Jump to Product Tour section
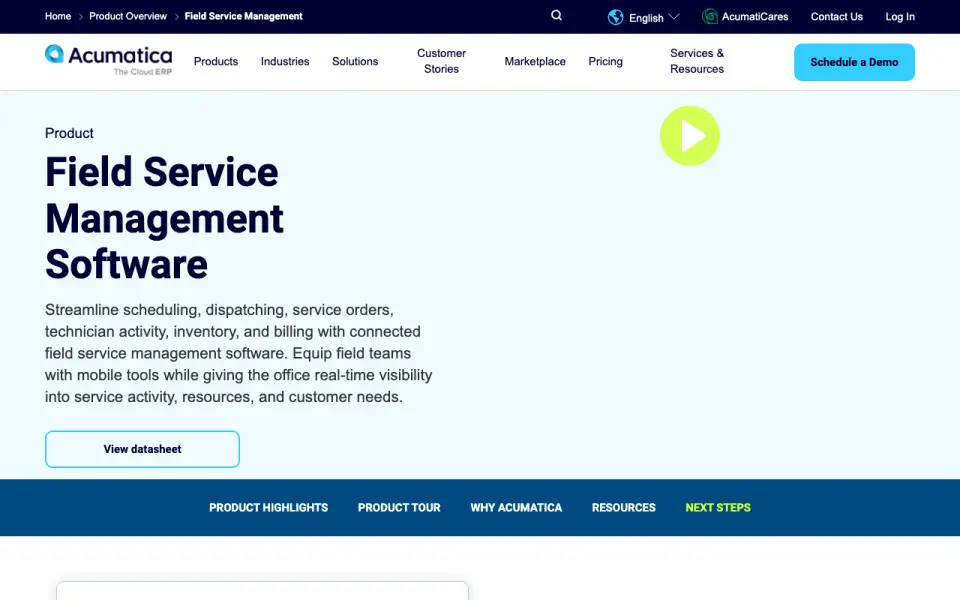Viewport: 960px width, 600px height. pos(399,508)
